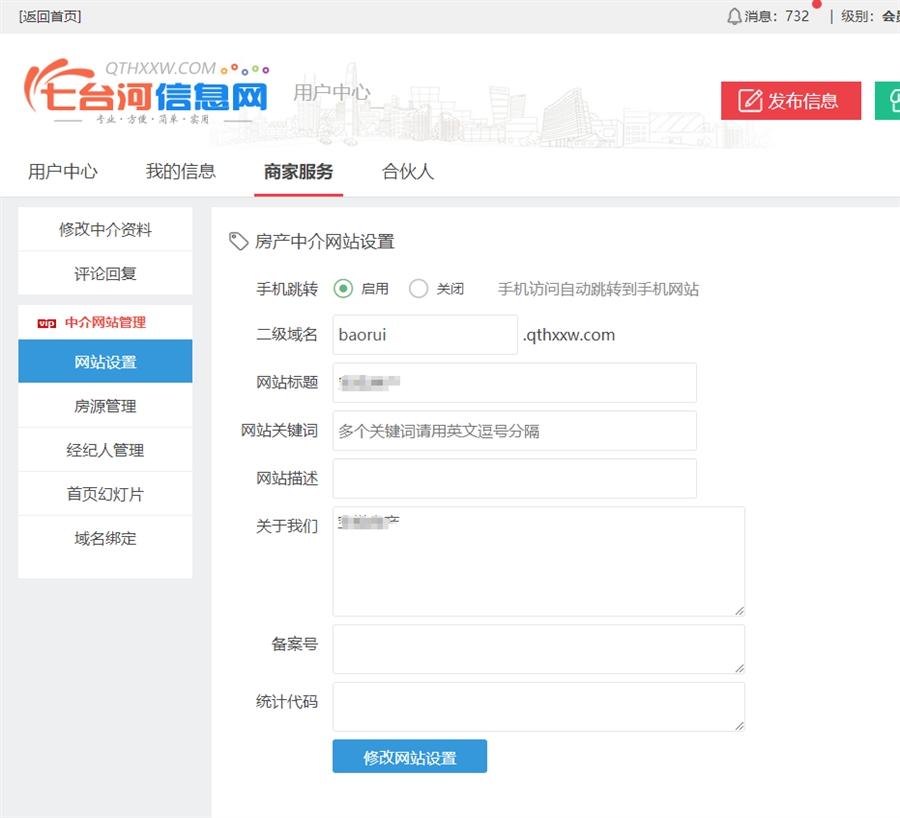Click the notification bell icon
Viewport: 900px width, 818px height.
(734, 16)
